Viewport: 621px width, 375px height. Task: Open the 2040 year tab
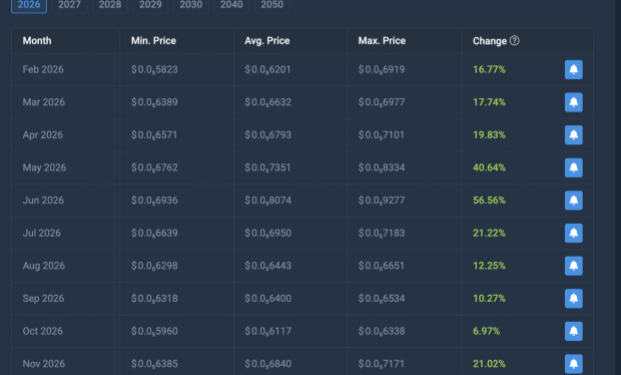231,5
